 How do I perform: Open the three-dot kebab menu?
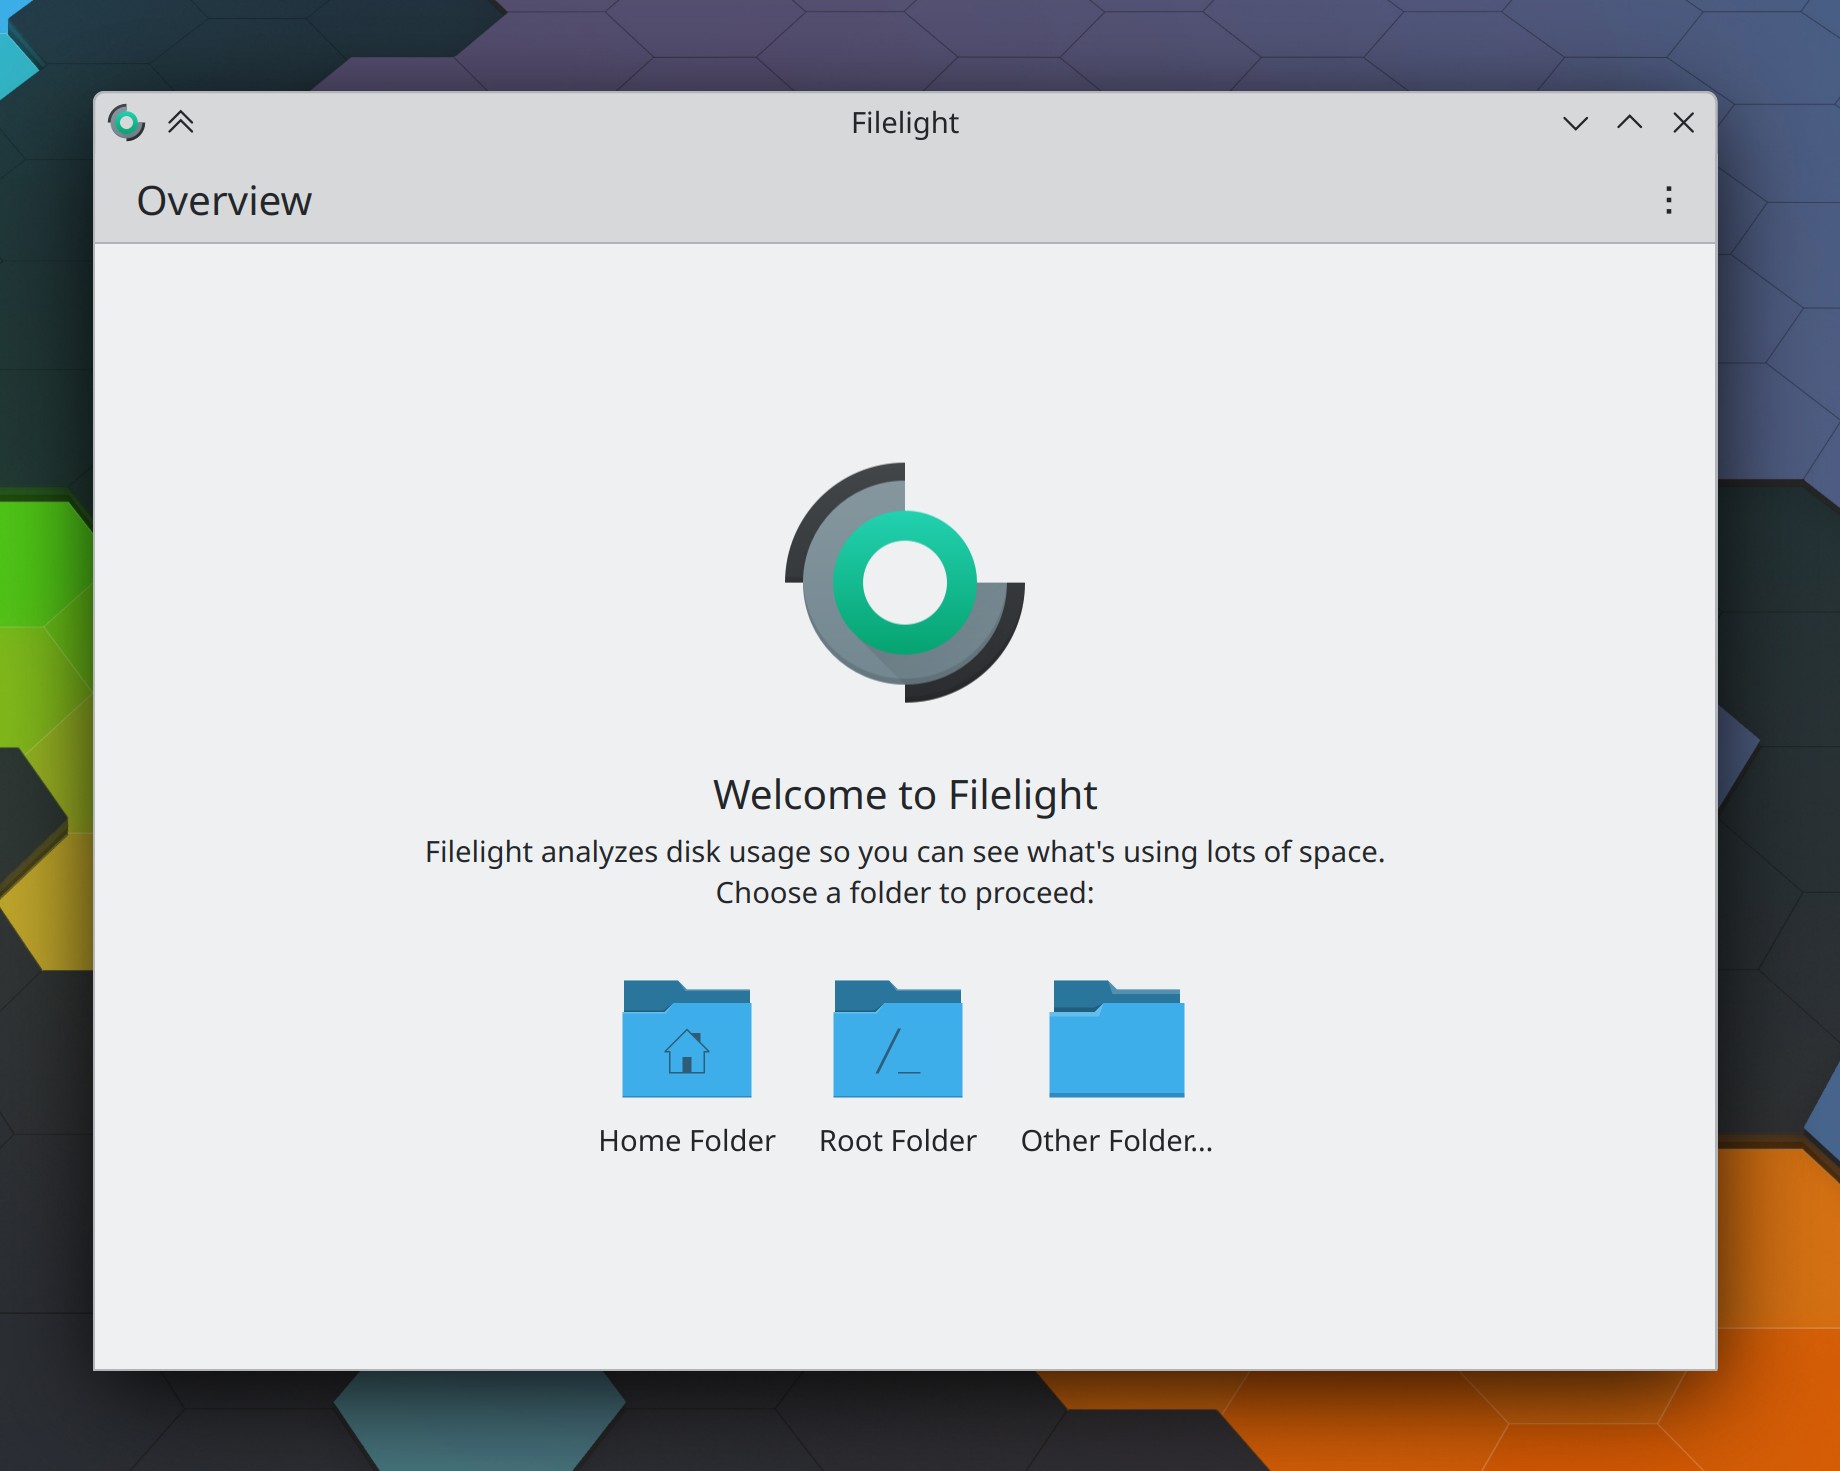click(x=1668, y=201)
